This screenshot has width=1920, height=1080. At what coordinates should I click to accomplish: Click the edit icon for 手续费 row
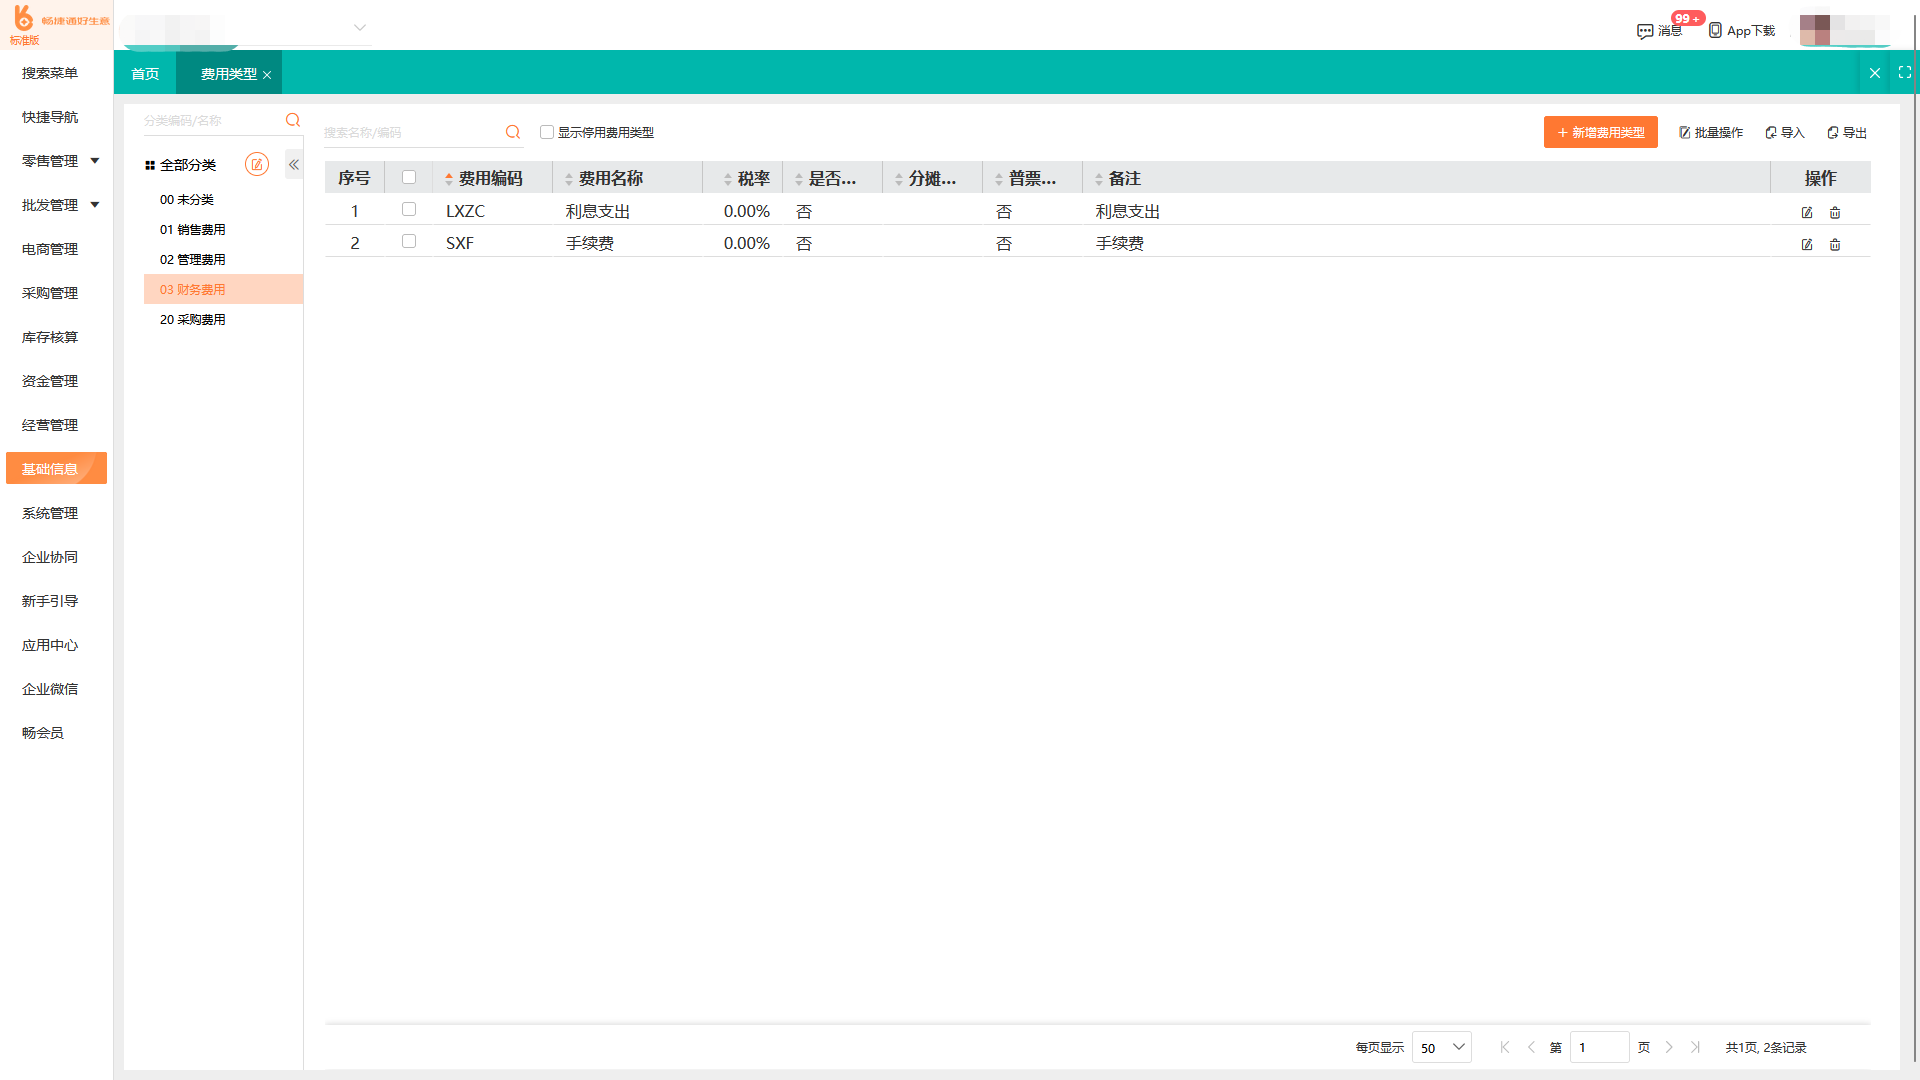pos(1807,244)
